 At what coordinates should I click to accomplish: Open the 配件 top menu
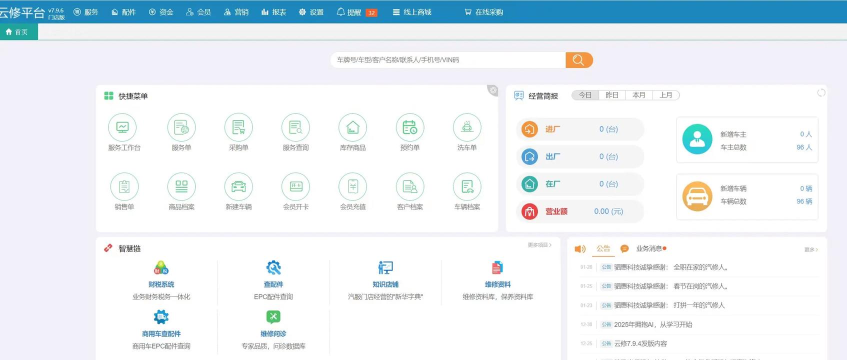pyautogui.click(x=124, y=12)
